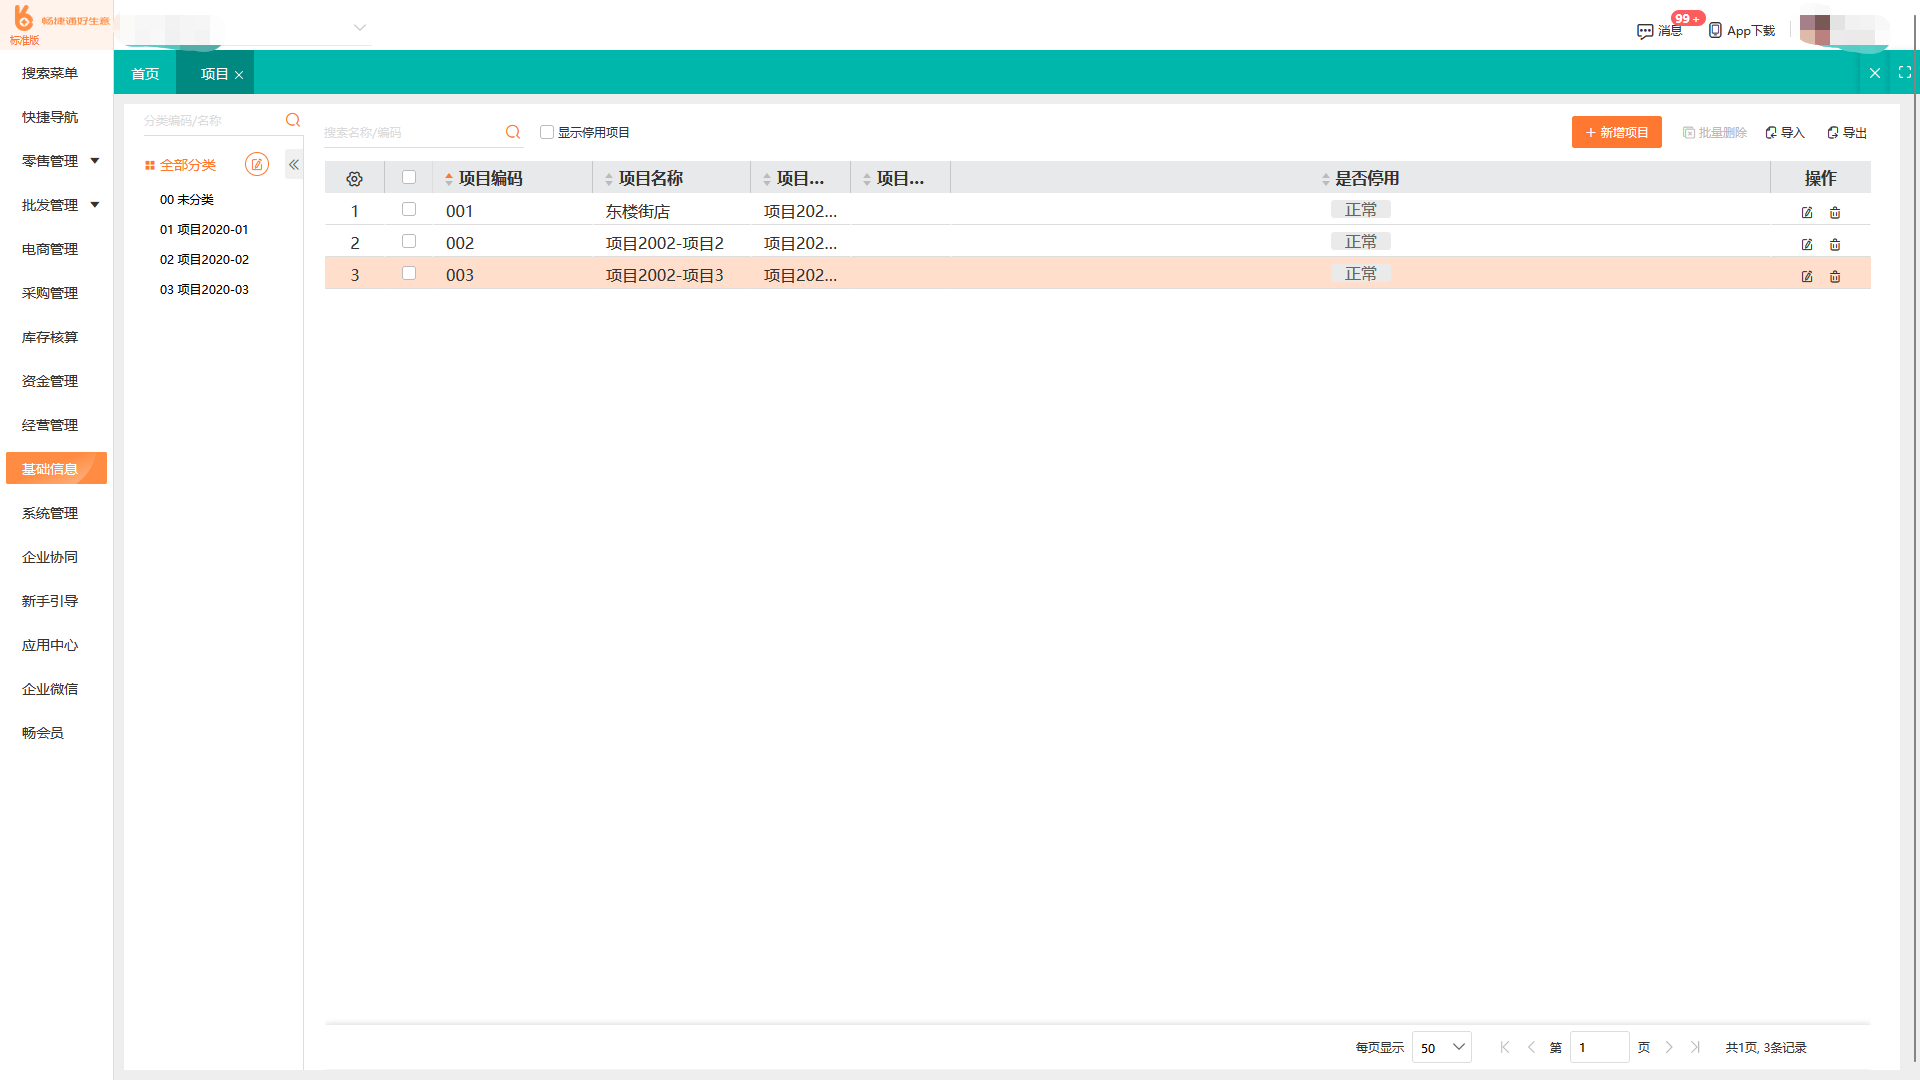The height and width of the screenshot is (1080, 1920).
Task: Click the batch edit 批量删除 icon
Action: coord(1710,132)
